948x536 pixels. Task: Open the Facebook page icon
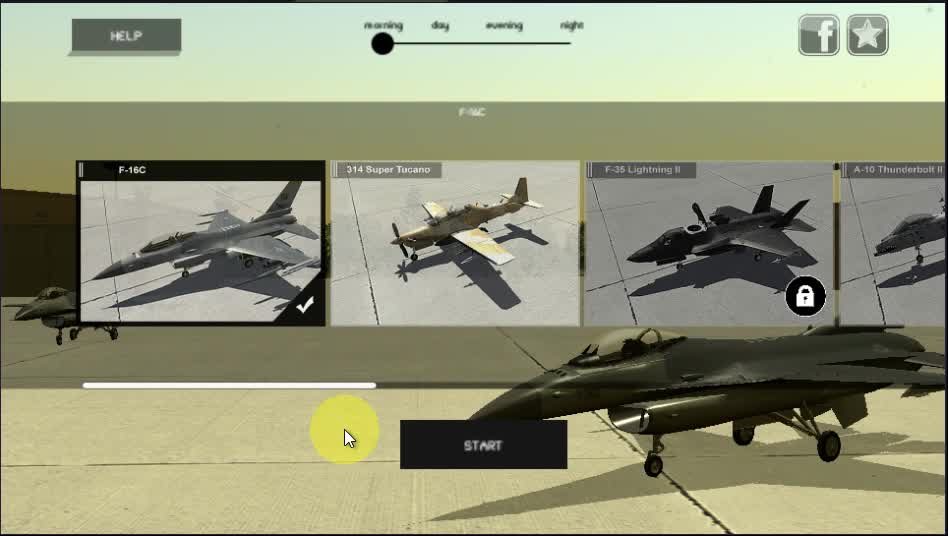point(818,36)
